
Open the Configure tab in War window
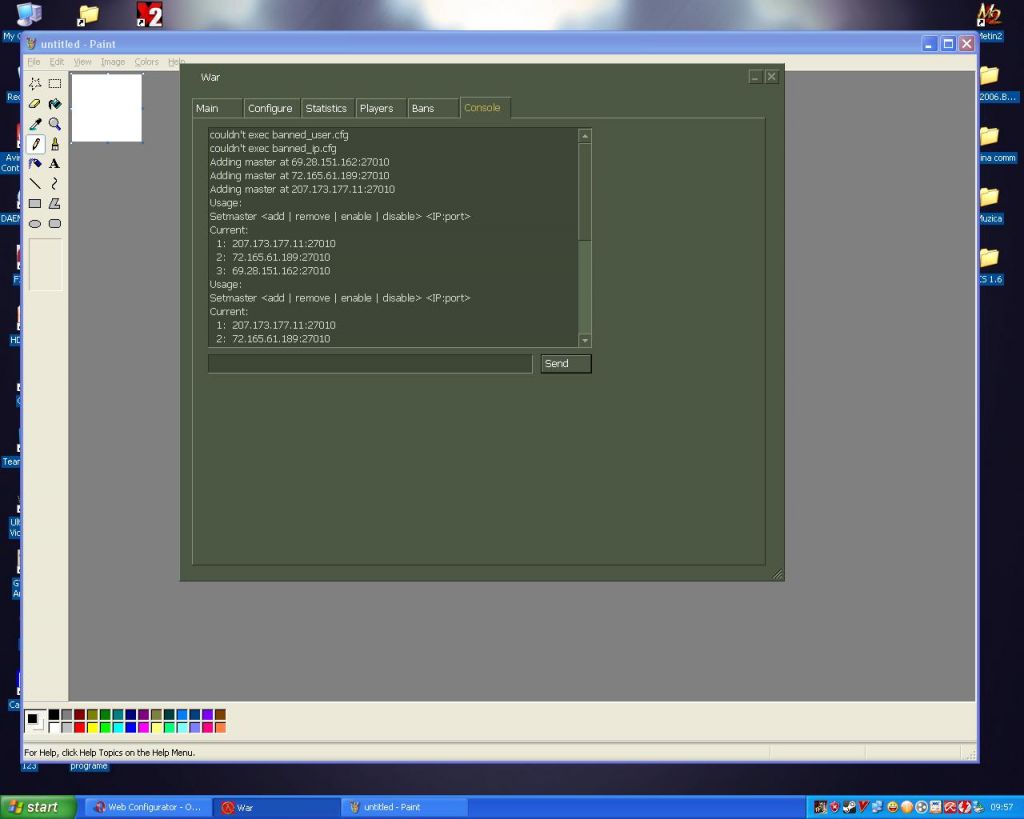(270, 108)
